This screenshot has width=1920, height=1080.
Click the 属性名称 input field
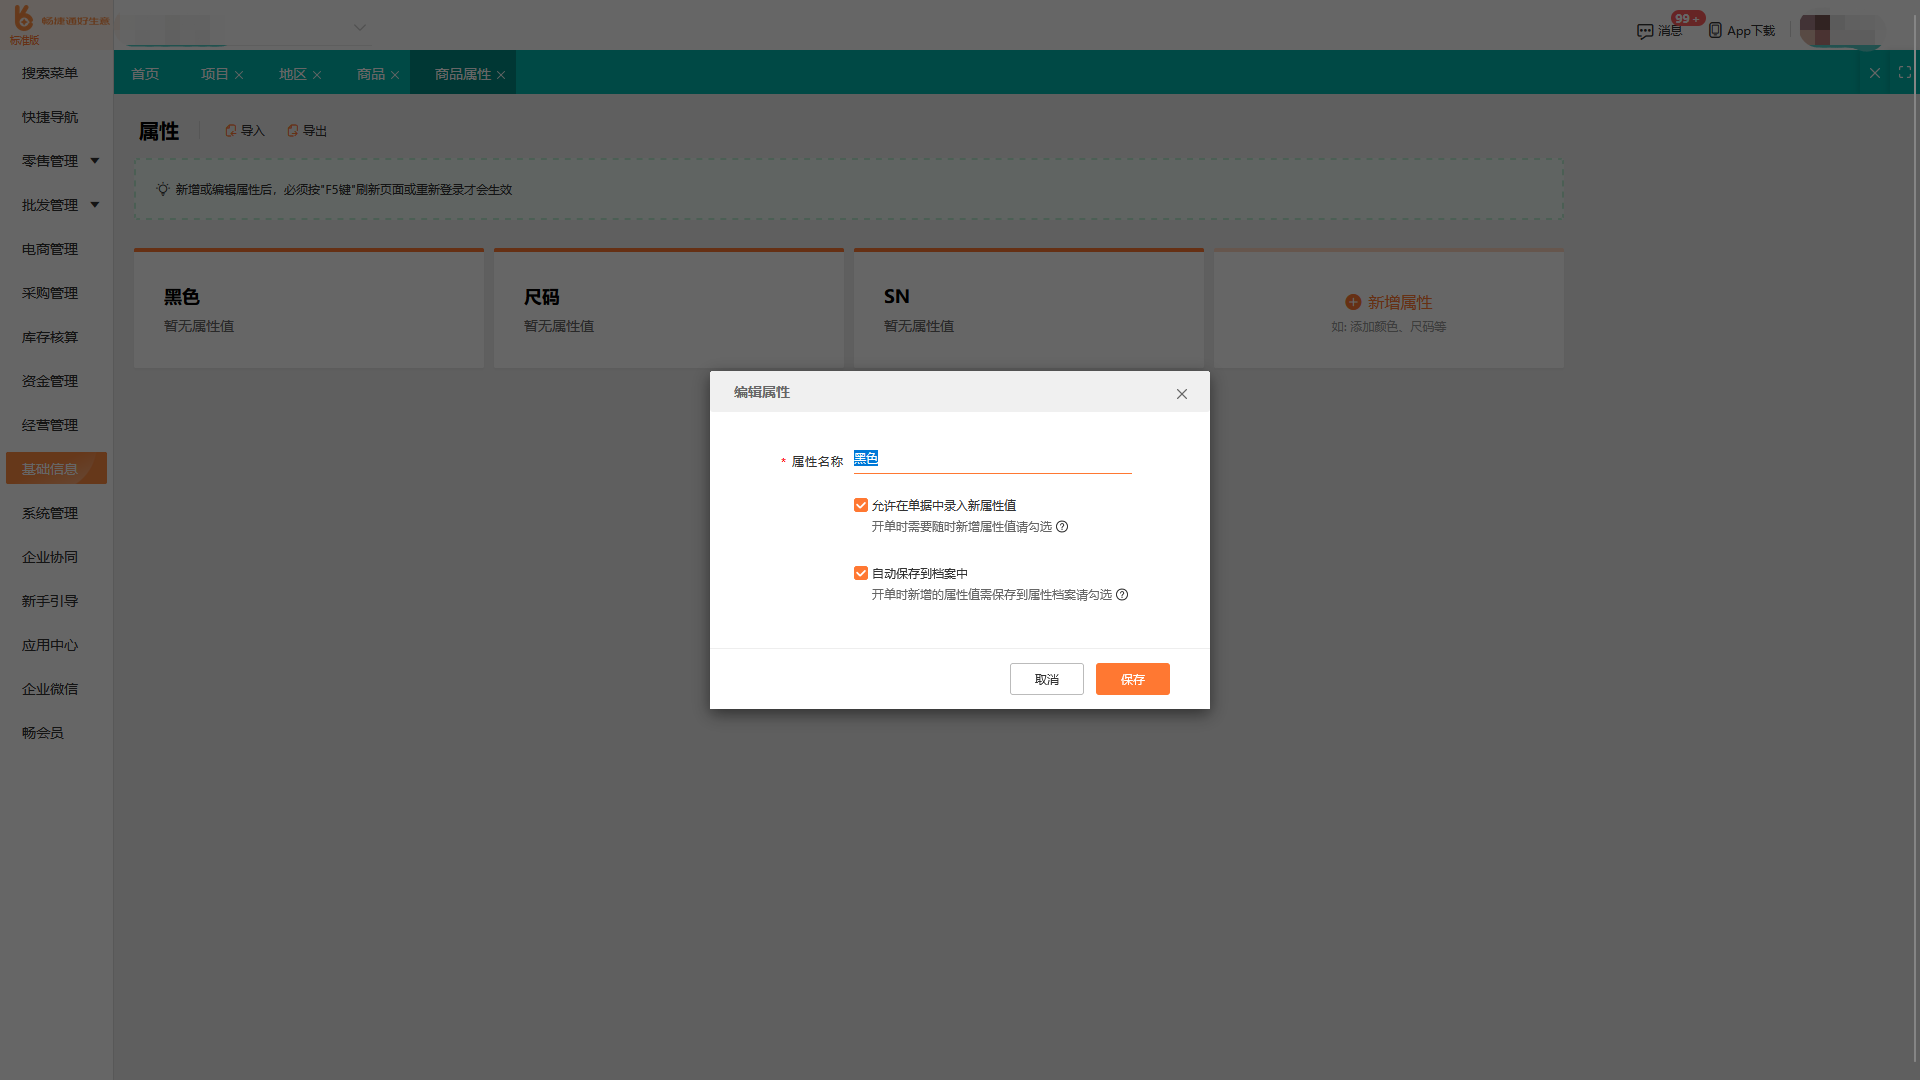[992, 458]
